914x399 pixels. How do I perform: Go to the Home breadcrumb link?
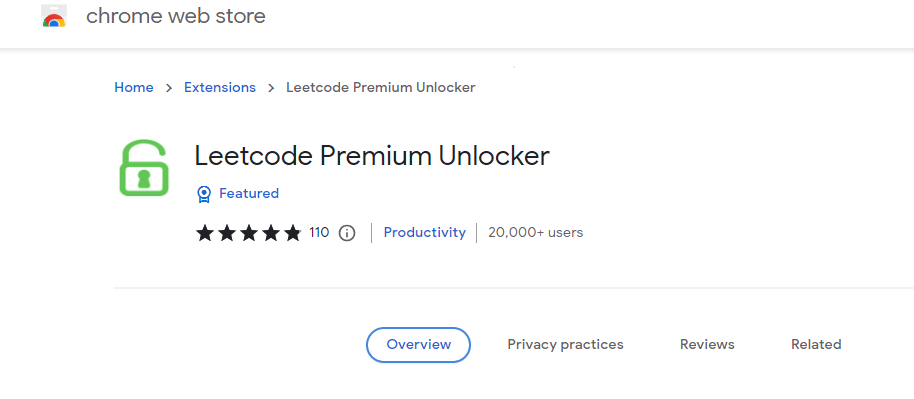tap(134, 88)
